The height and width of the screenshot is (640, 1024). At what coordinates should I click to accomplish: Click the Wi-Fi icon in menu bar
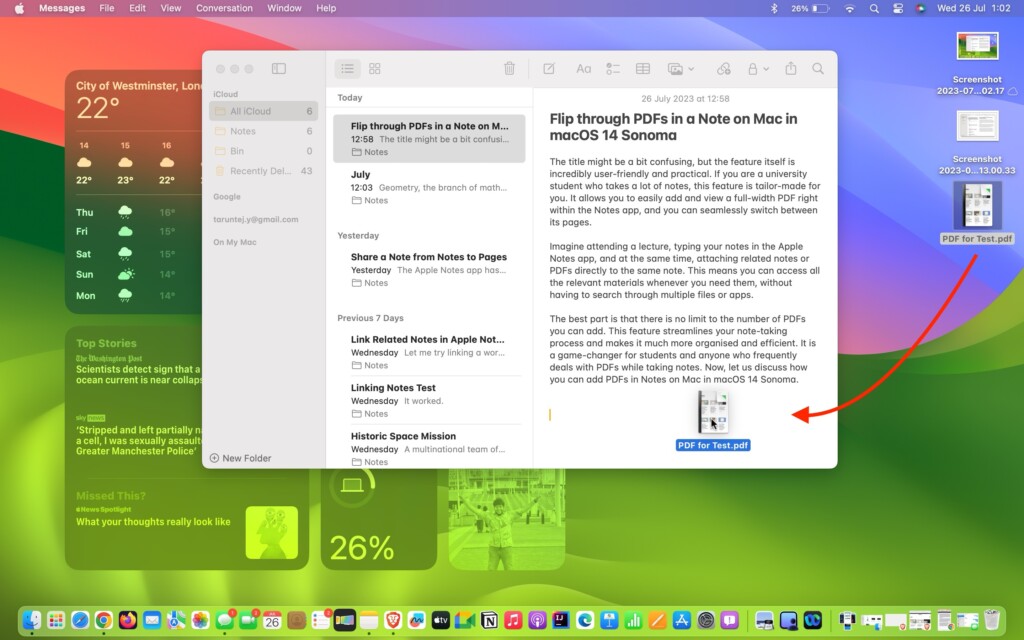(x=849, y=8)
